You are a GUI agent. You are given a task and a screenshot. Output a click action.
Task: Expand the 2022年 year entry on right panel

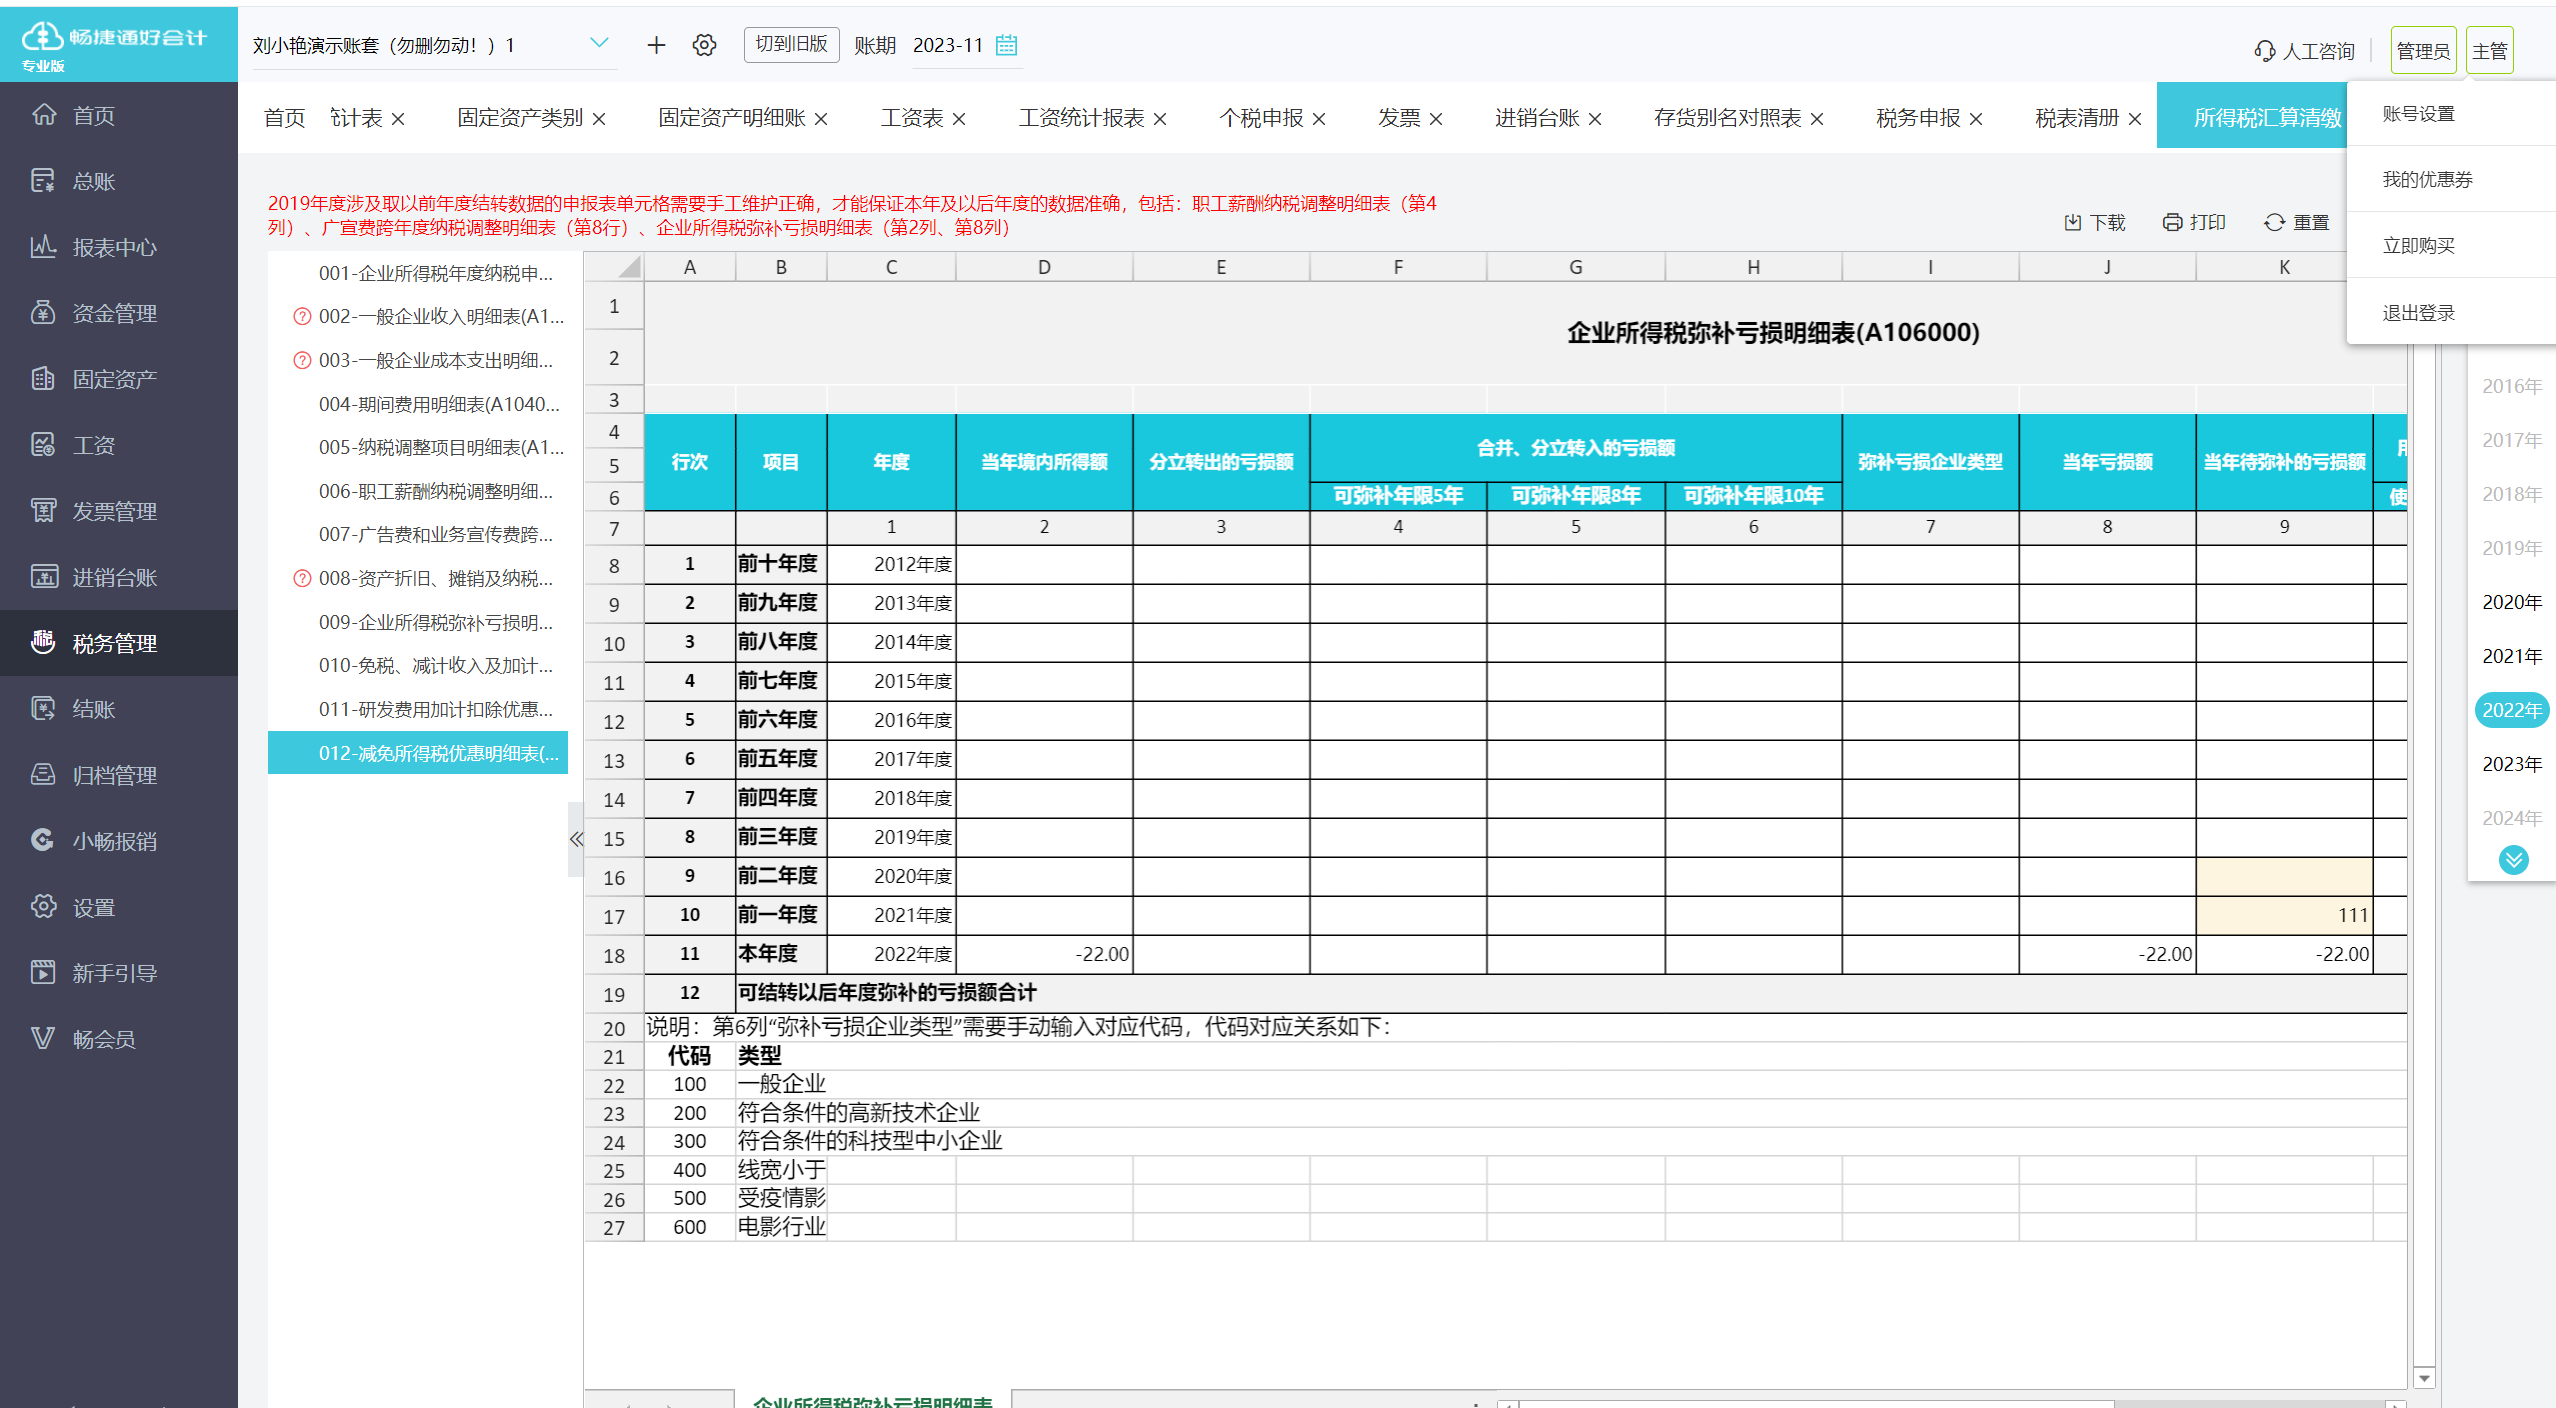click(x=2511, y=711)
